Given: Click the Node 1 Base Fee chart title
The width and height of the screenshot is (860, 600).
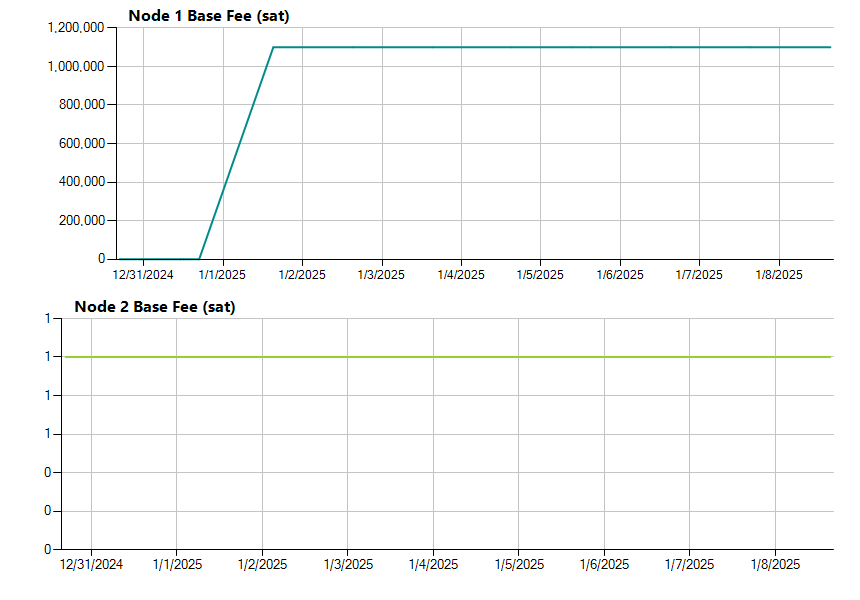Looking at the screenshot, I should tap(209, 16).
